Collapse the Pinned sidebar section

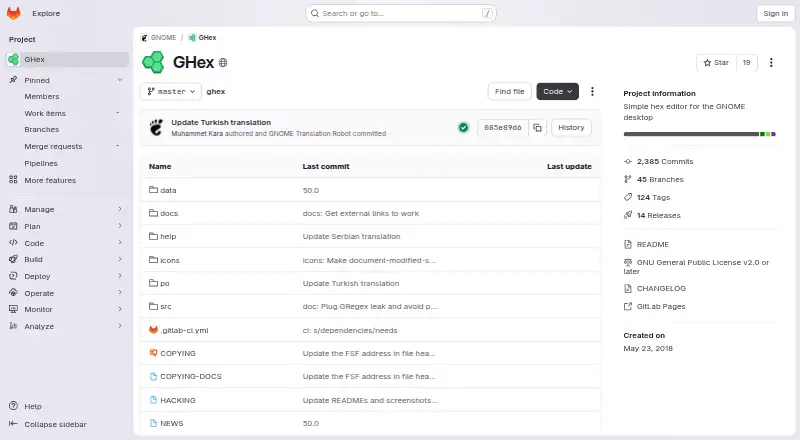tap(120, 80)
